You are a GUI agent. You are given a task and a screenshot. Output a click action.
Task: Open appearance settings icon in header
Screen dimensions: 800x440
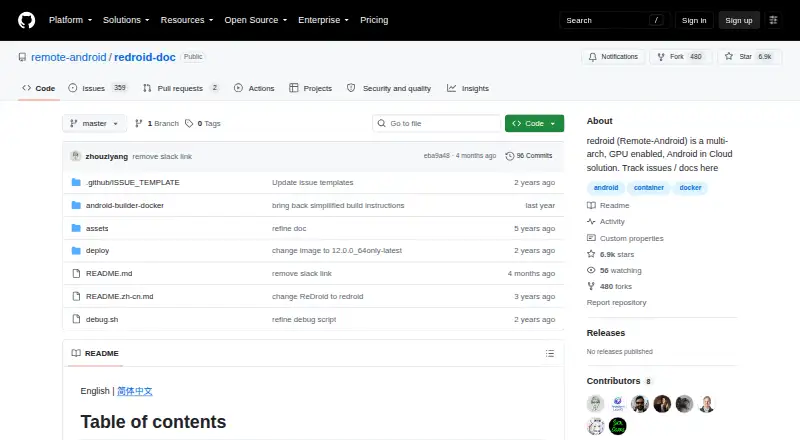(x=773, y=20)
